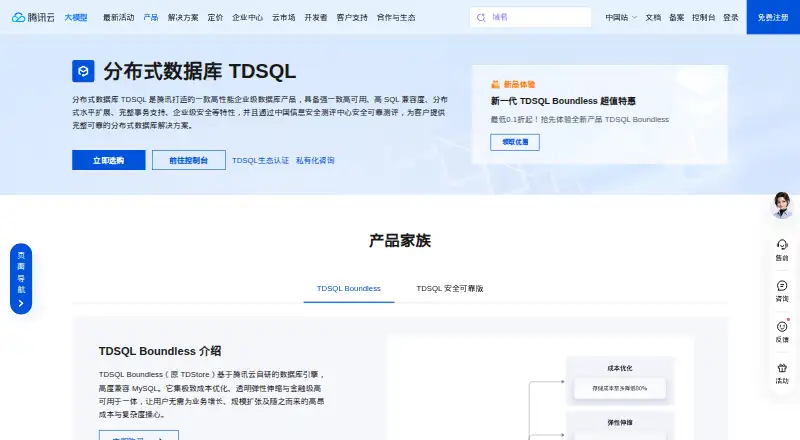Click the 活动 gift box icon

pos(782,368)
